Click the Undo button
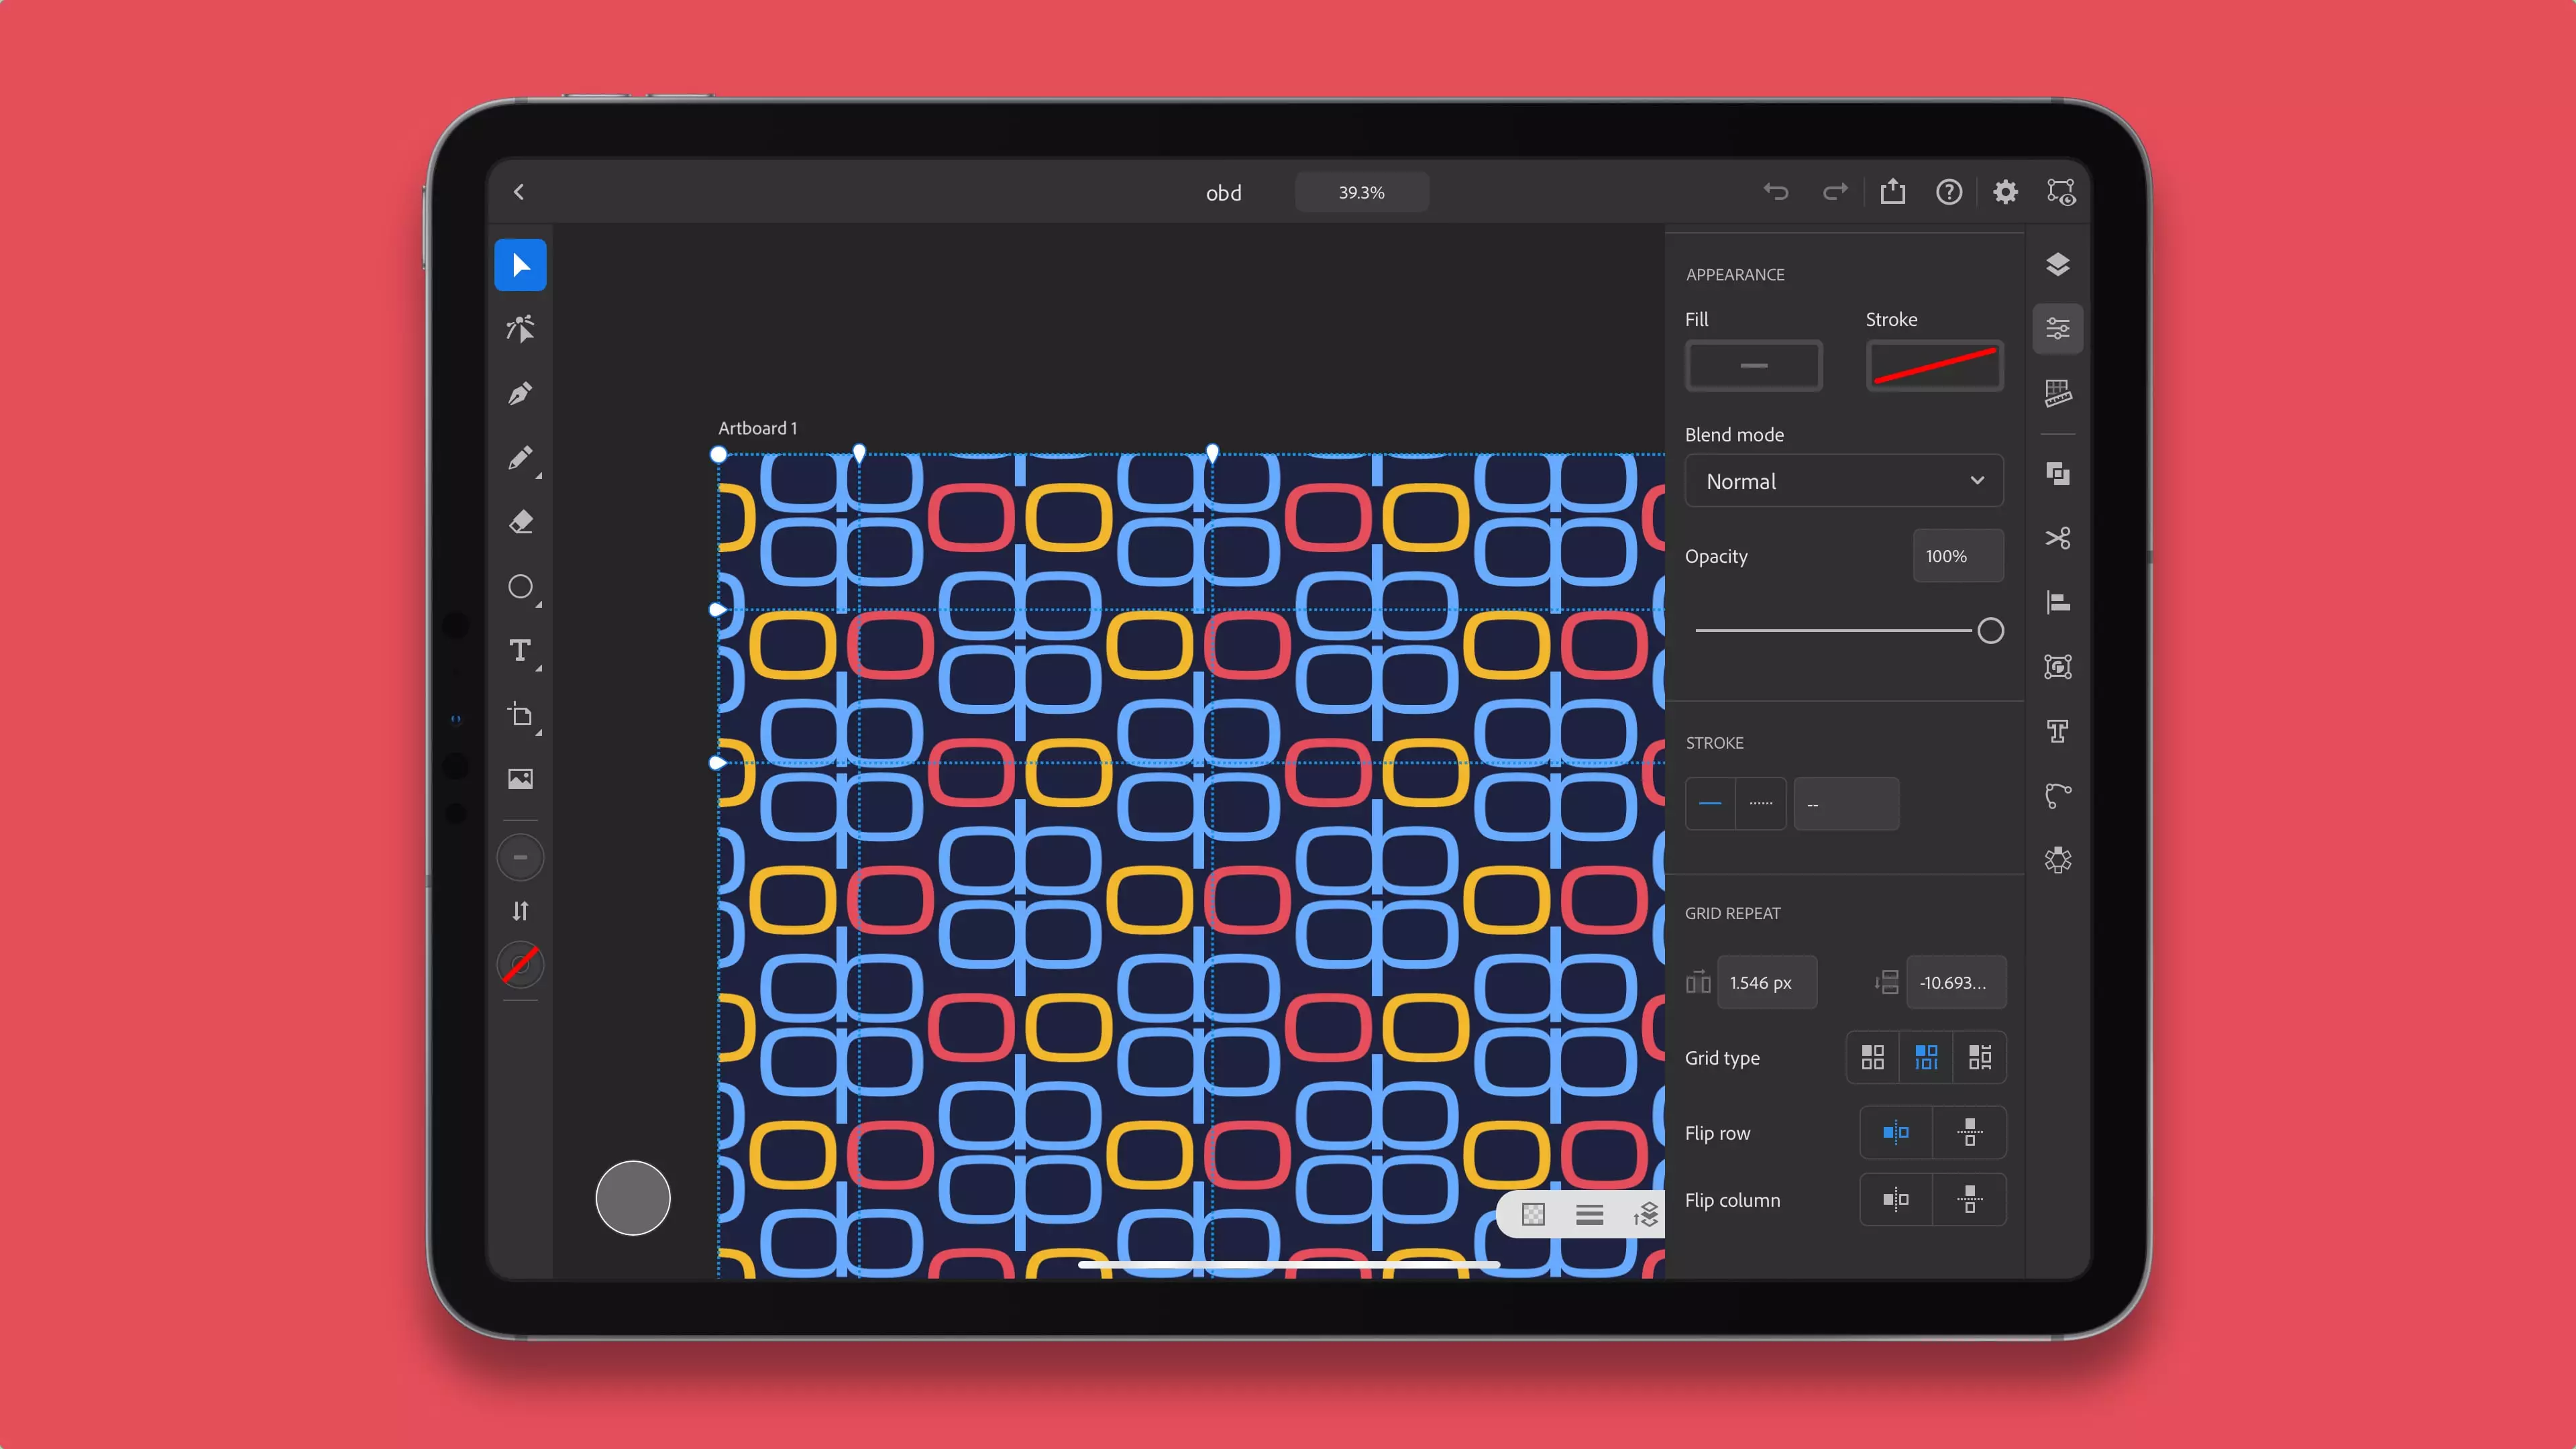2576x1449 pixels. pos(1774,193)
